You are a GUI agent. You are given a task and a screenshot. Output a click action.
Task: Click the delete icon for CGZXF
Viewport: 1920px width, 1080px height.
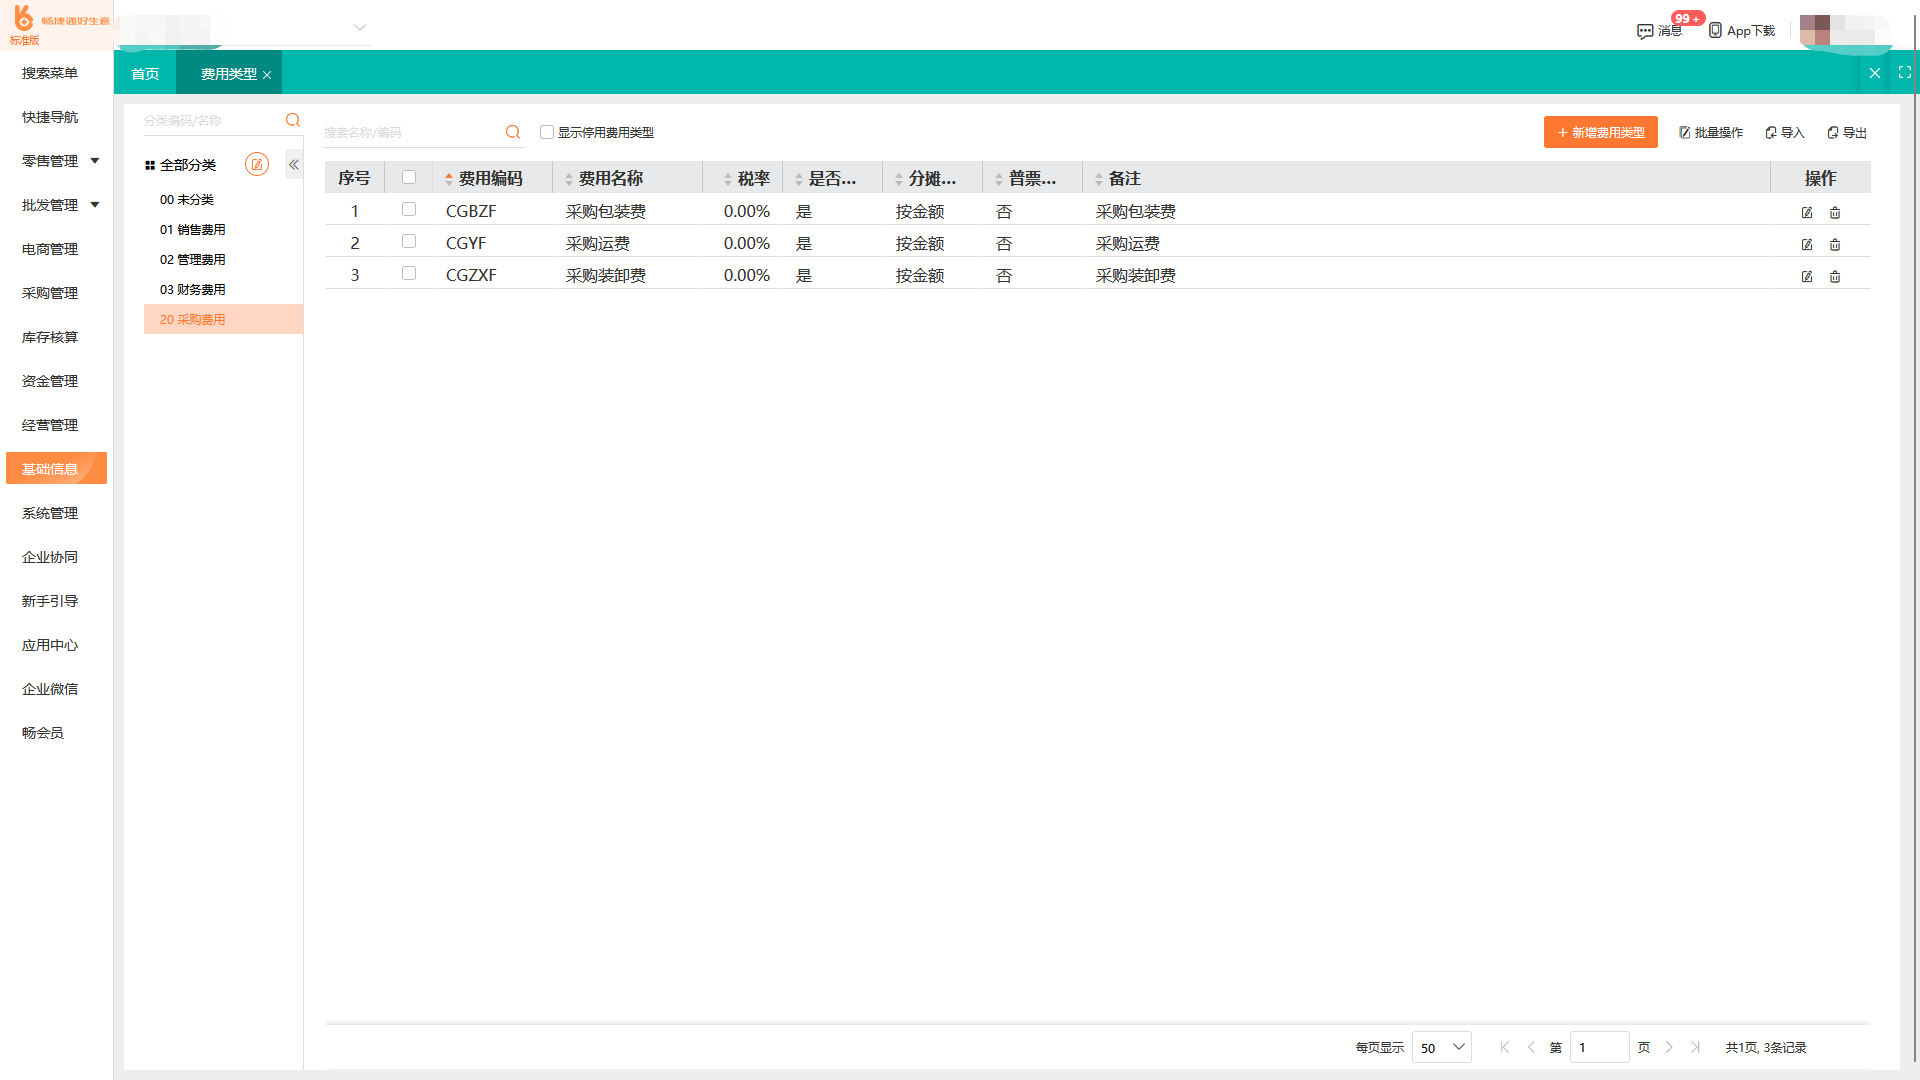pos(1834,274)
